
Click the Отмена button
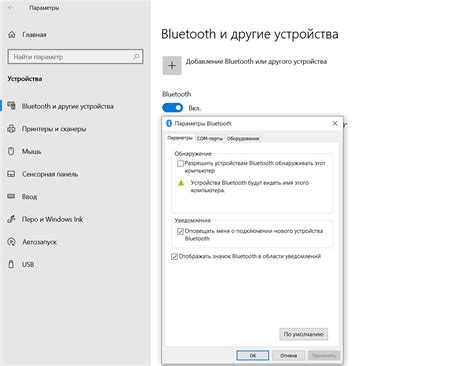point(288,355)
